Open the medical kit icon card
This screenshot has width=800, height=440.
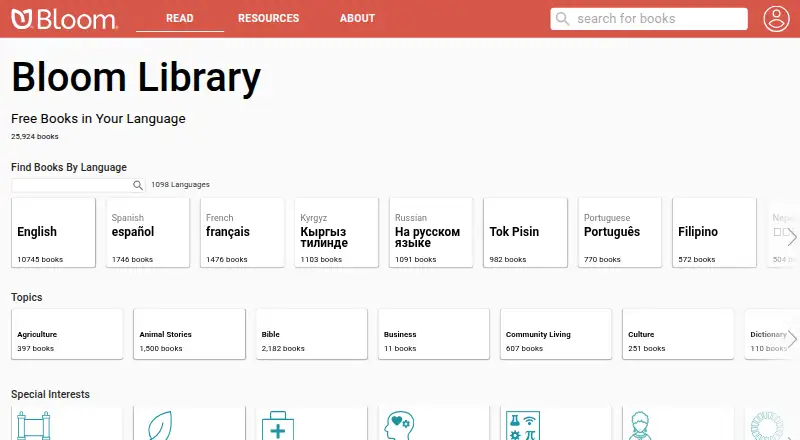(x=312, y=424)
